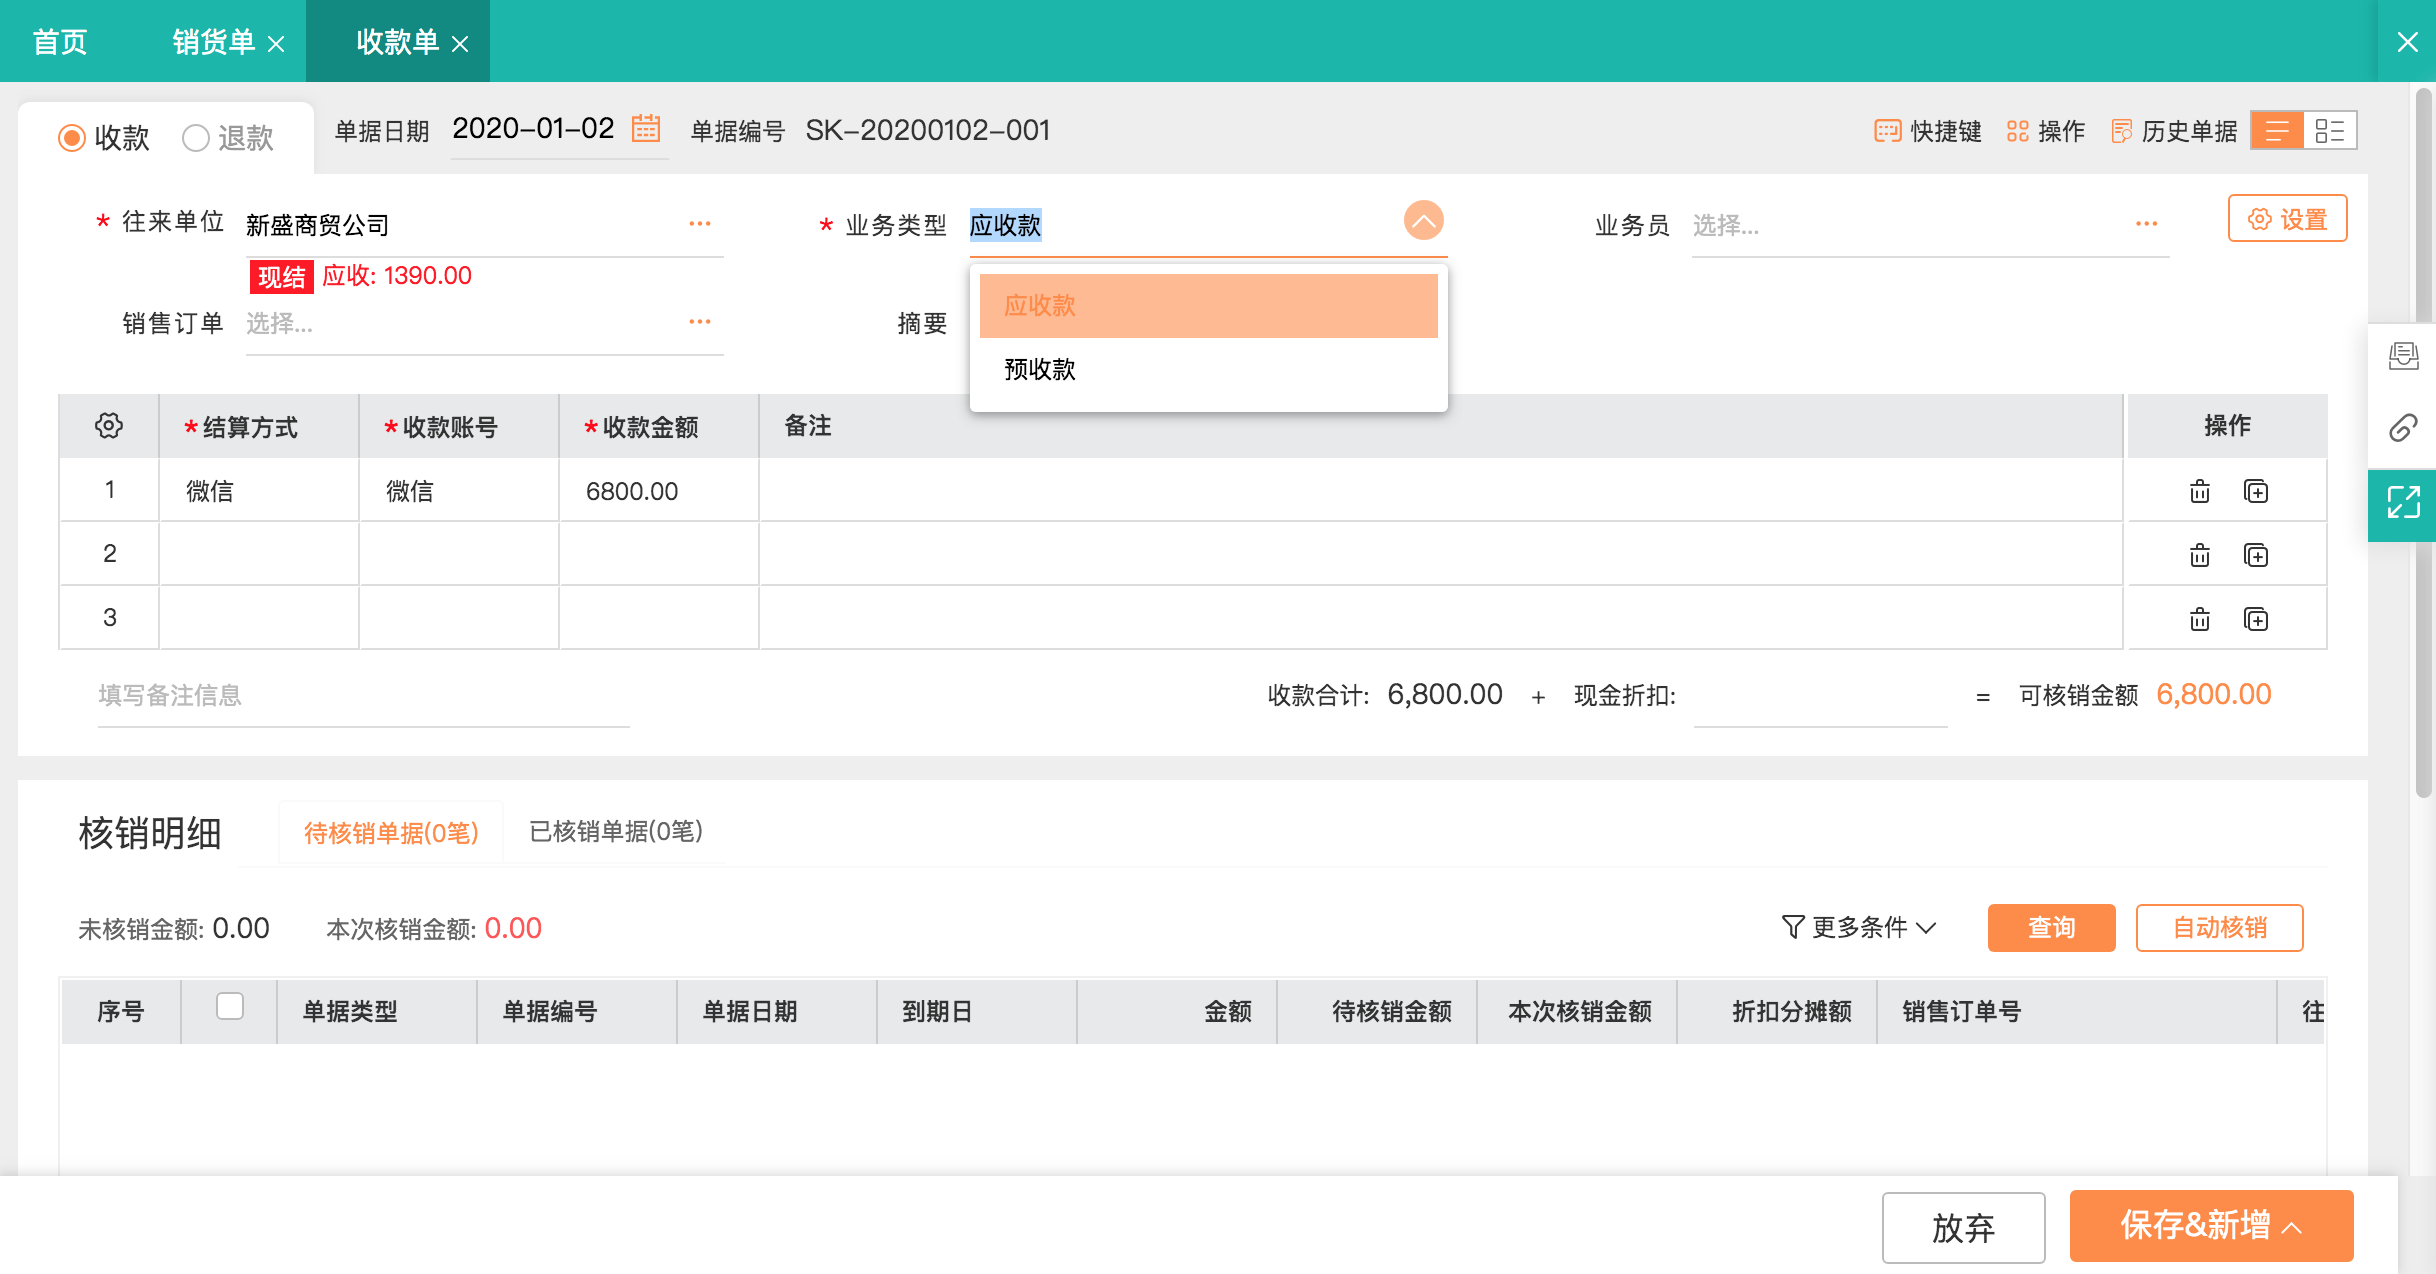Click the expand/fullscreen icon on right sidebar
Screen dimensions: 2436x1274
2402,499
